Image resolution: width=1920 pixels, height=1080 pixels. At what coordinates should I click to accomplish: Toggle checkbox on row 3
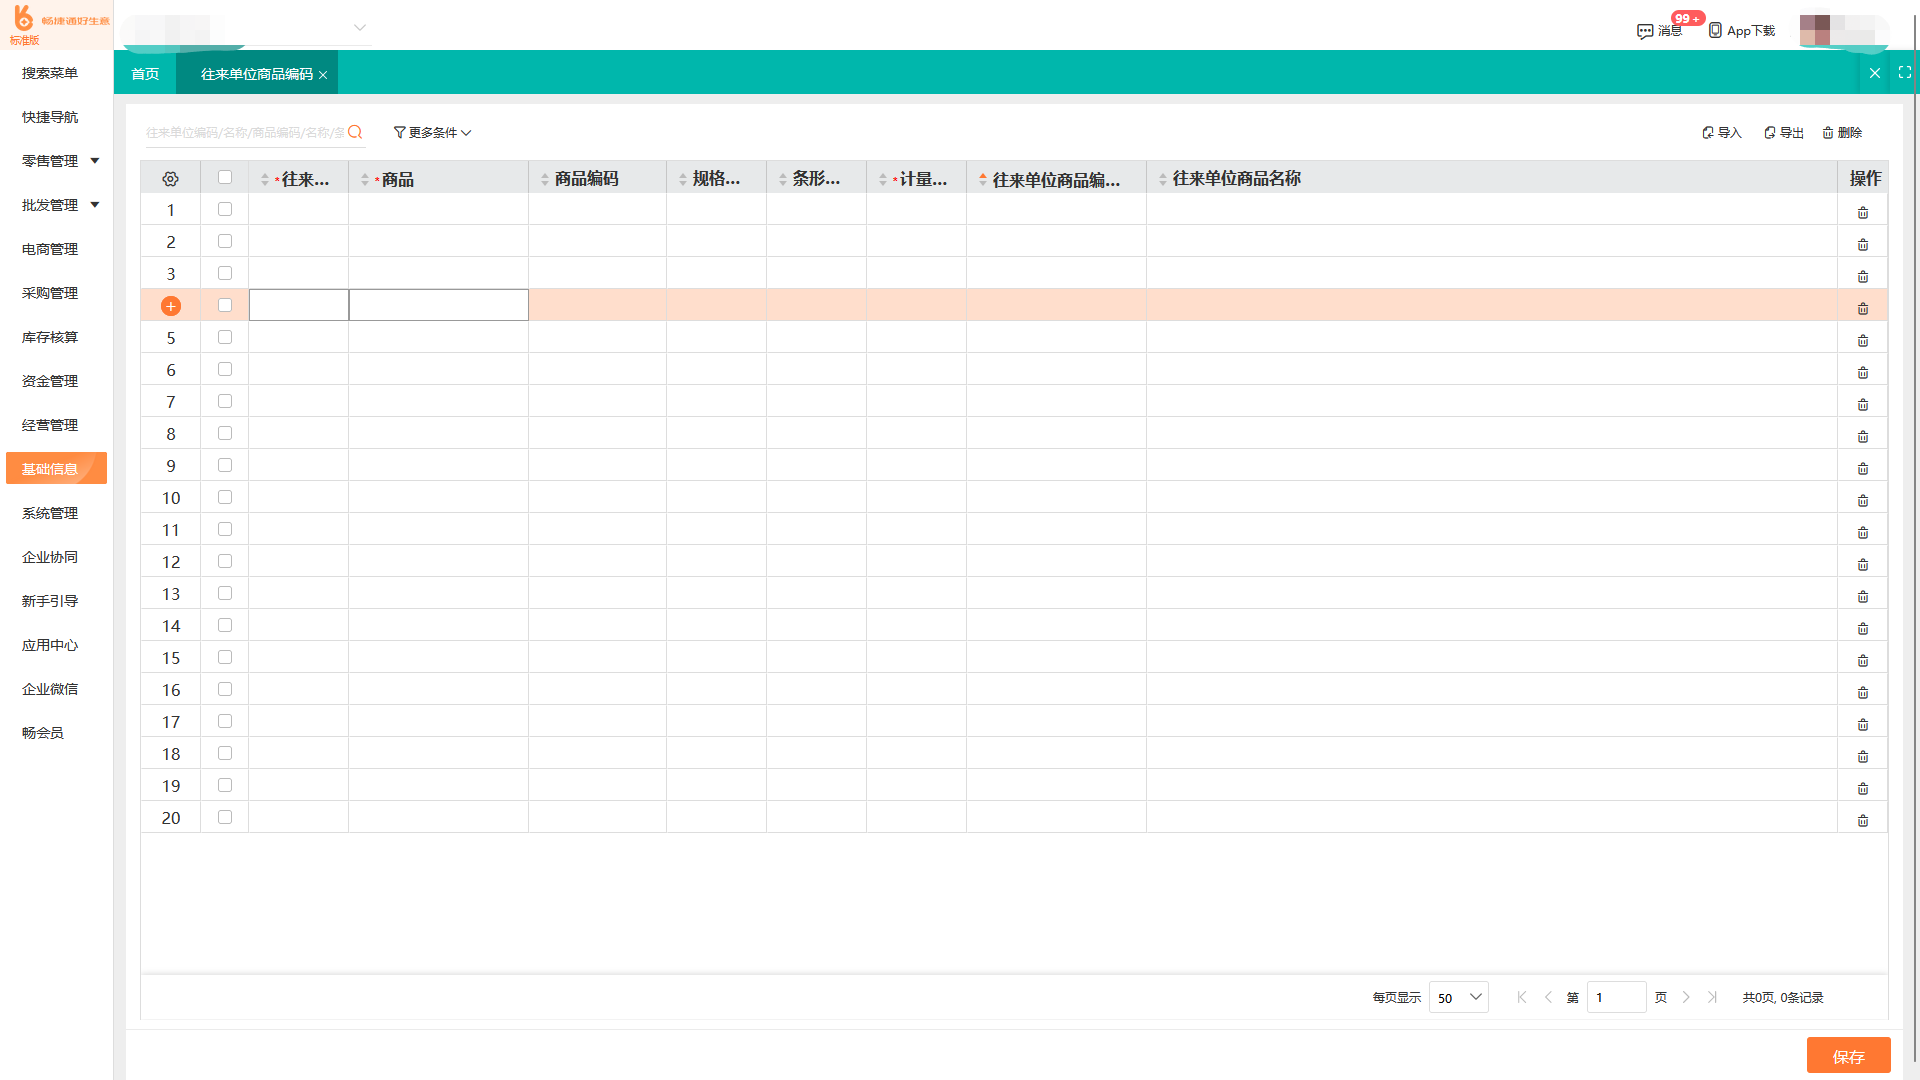[224, 273]
